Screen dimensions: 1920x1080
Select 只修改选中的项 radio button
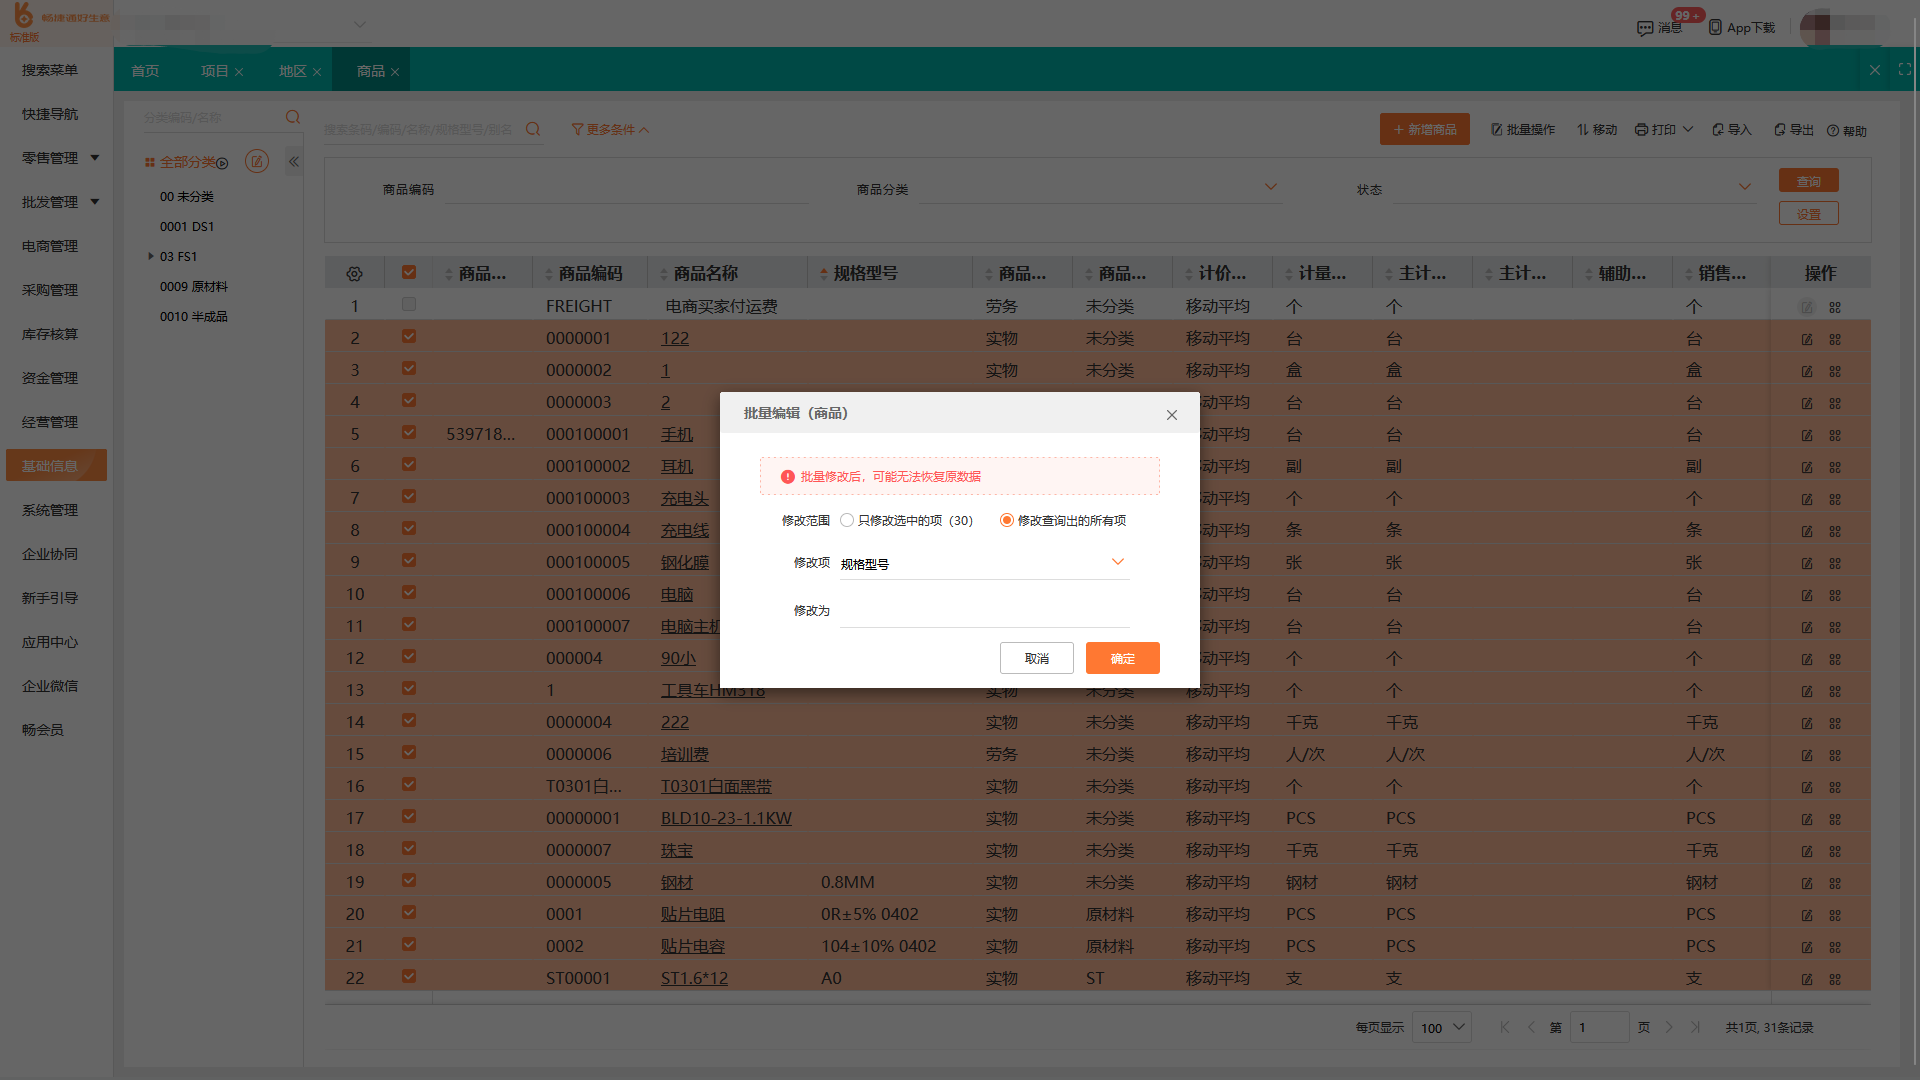pyautogui.click(x=847, y=520)
